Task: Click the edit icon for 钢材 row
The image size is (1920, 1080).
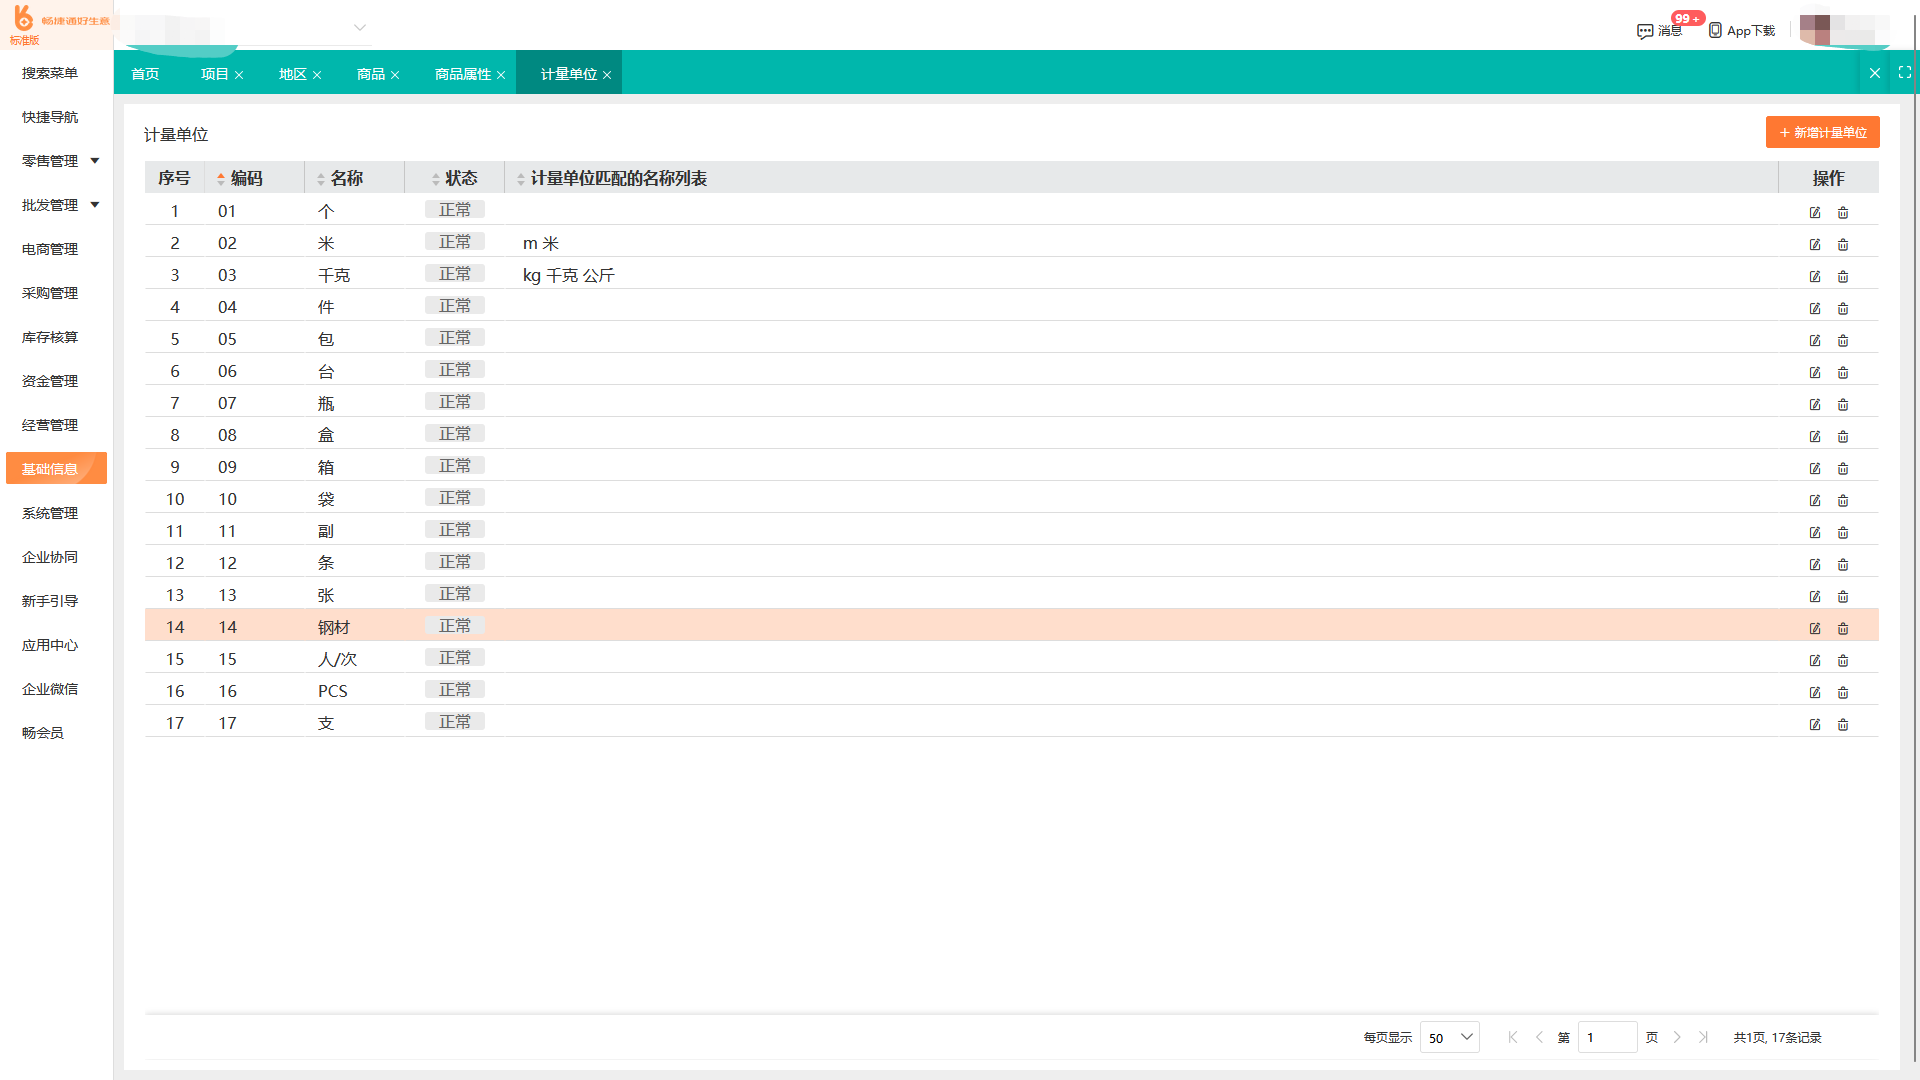Action: [1815, 626]
